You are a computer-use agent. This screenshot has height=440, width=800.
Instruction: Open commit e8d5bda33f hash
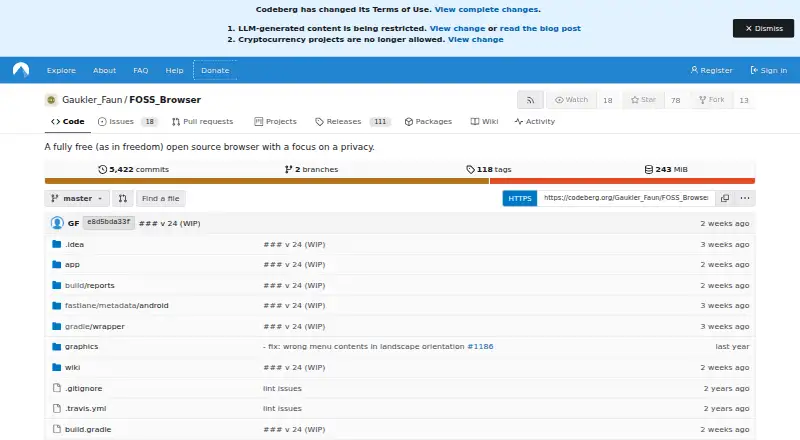pos(109,223)
